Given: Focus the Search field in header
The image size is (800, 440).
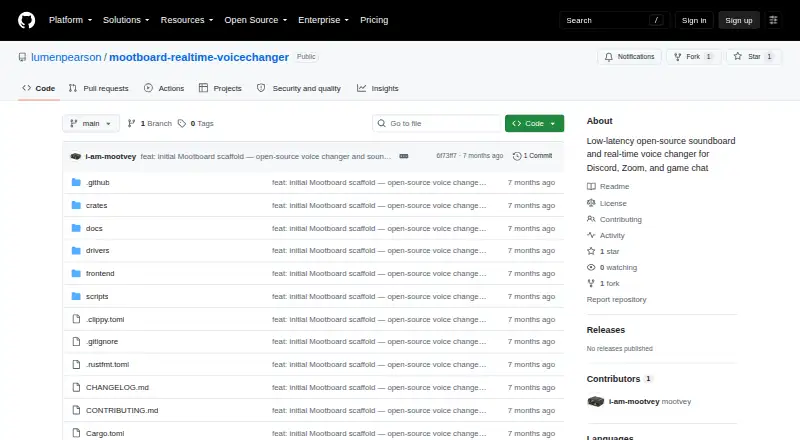Looking at the screenshot, I should pos(614,20).
